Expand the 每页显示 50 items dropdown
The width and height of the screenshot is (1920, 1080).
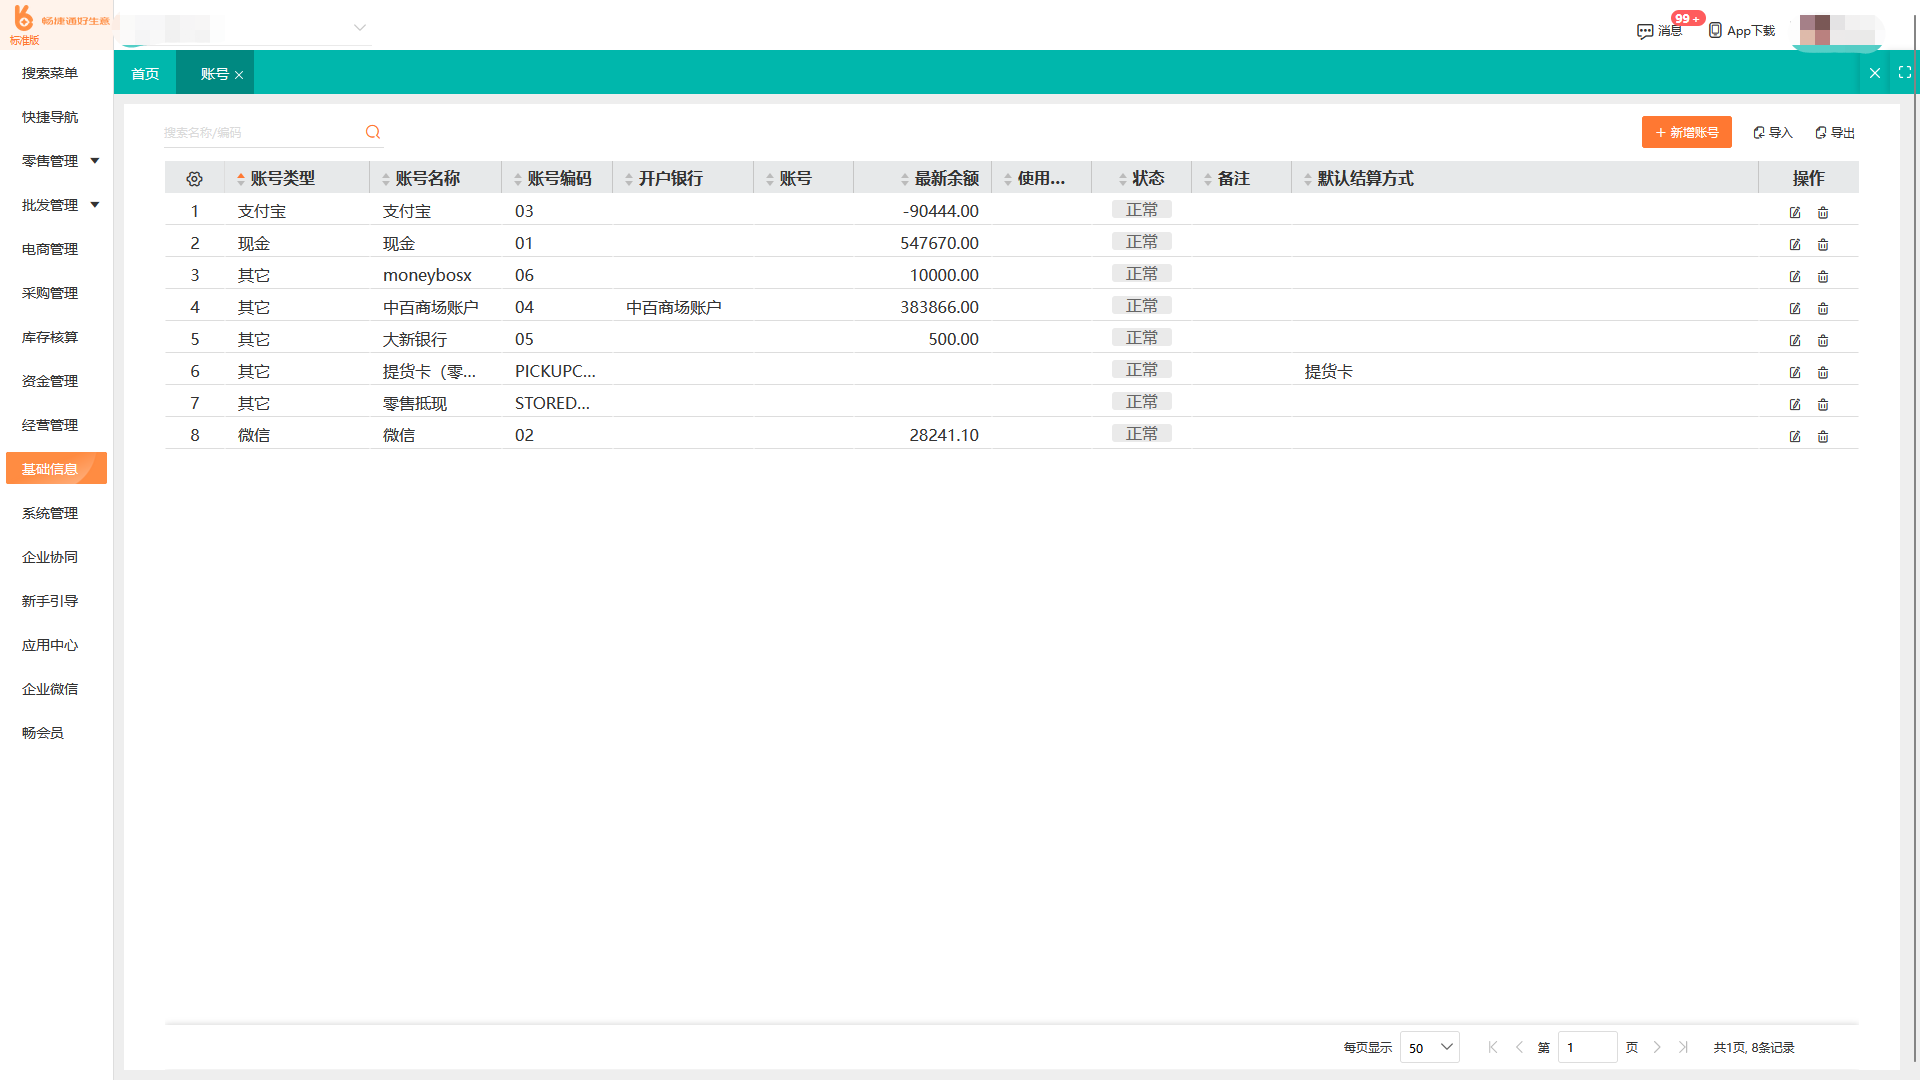[1428, 1047]
